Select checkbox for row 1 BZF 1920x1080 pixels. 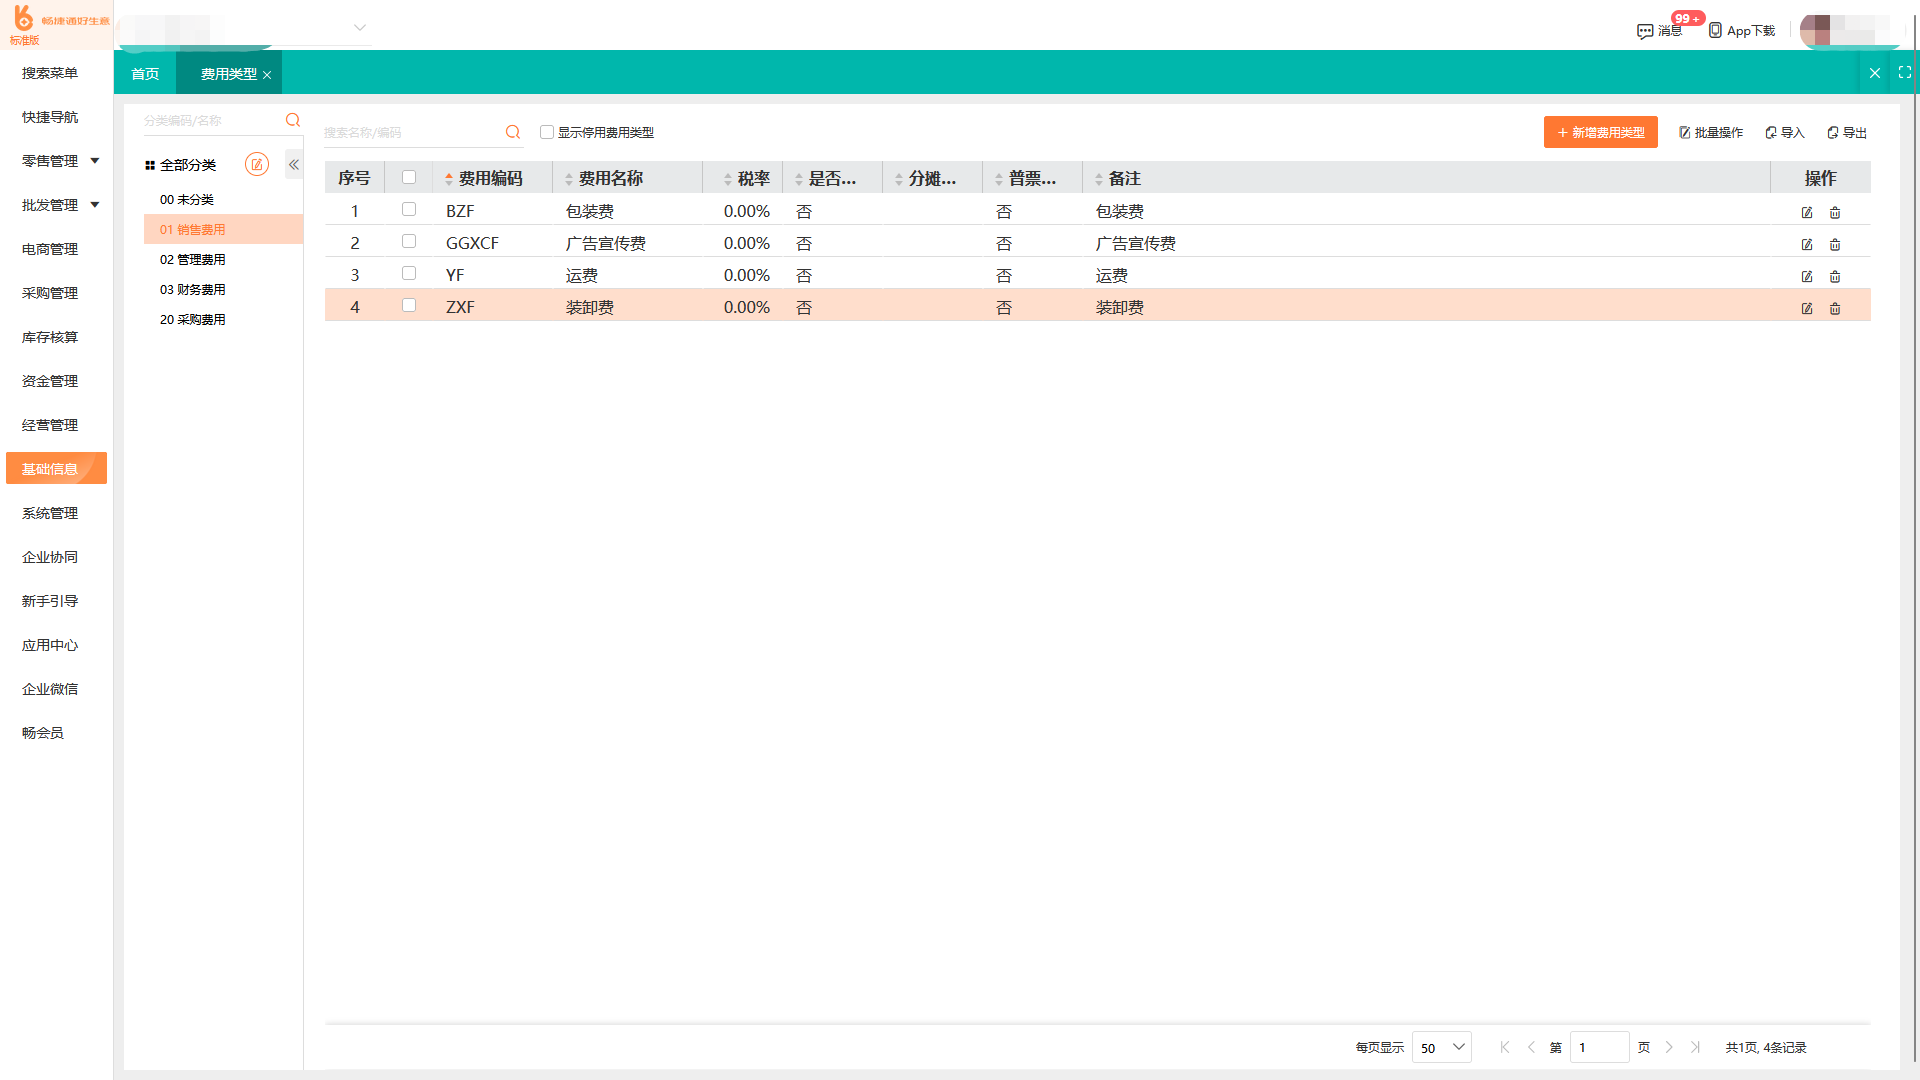tap(407, 208)
